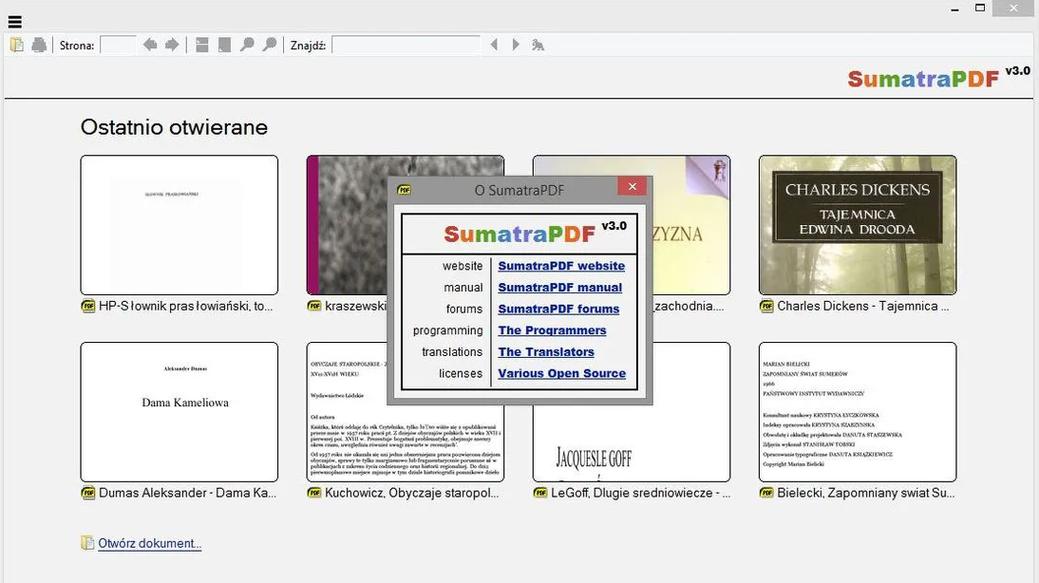Select continuous layout fit-width icon
Screen dimensions: 1039x583
[202, 45]
